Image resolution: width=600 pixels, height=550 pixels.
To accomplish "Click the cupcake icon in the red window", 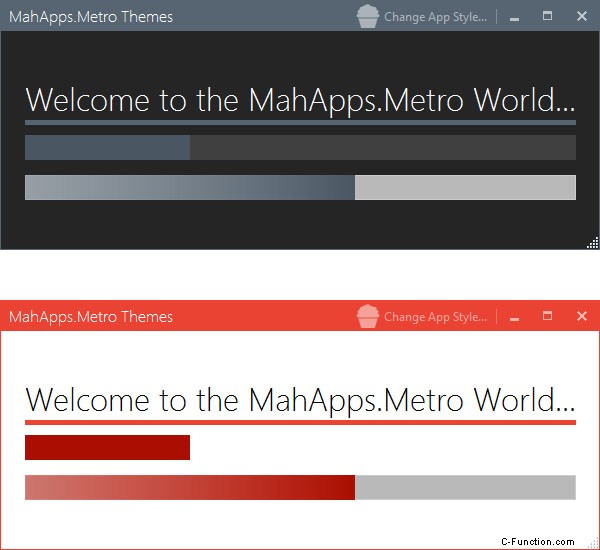I will (x=368, y=316).
